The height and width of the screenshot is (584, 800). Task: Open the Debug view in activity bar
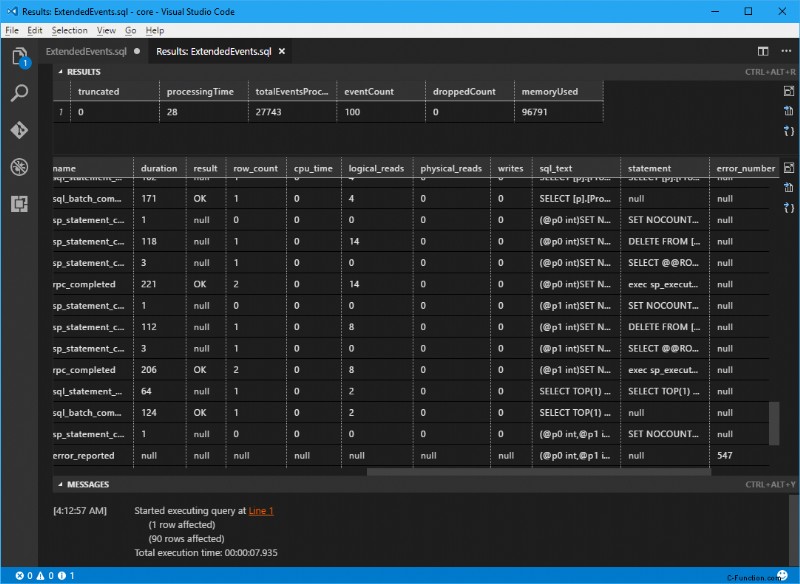(x=19, y=166)
